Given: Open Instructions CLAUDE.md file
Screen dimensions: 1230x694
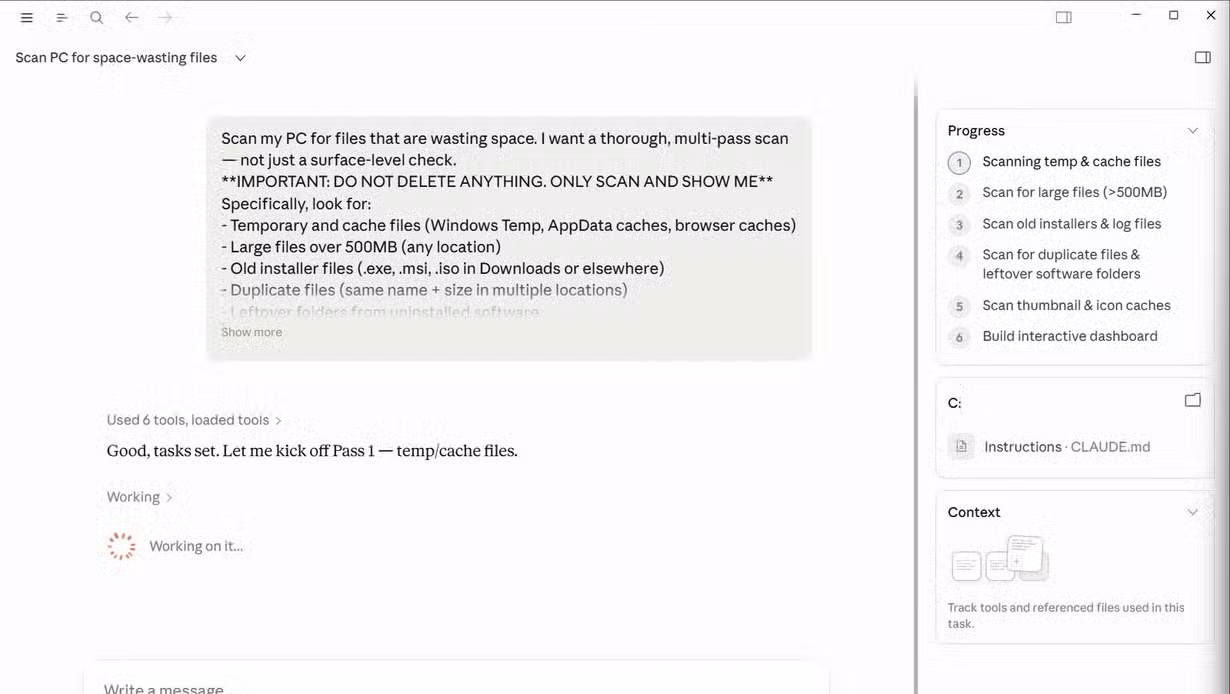Looking at the screenshot, I should (1067, 447).
